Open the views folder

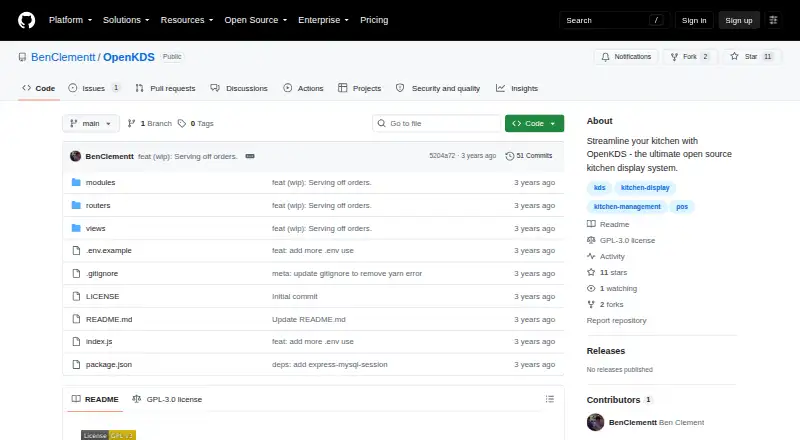coord(95,228)
